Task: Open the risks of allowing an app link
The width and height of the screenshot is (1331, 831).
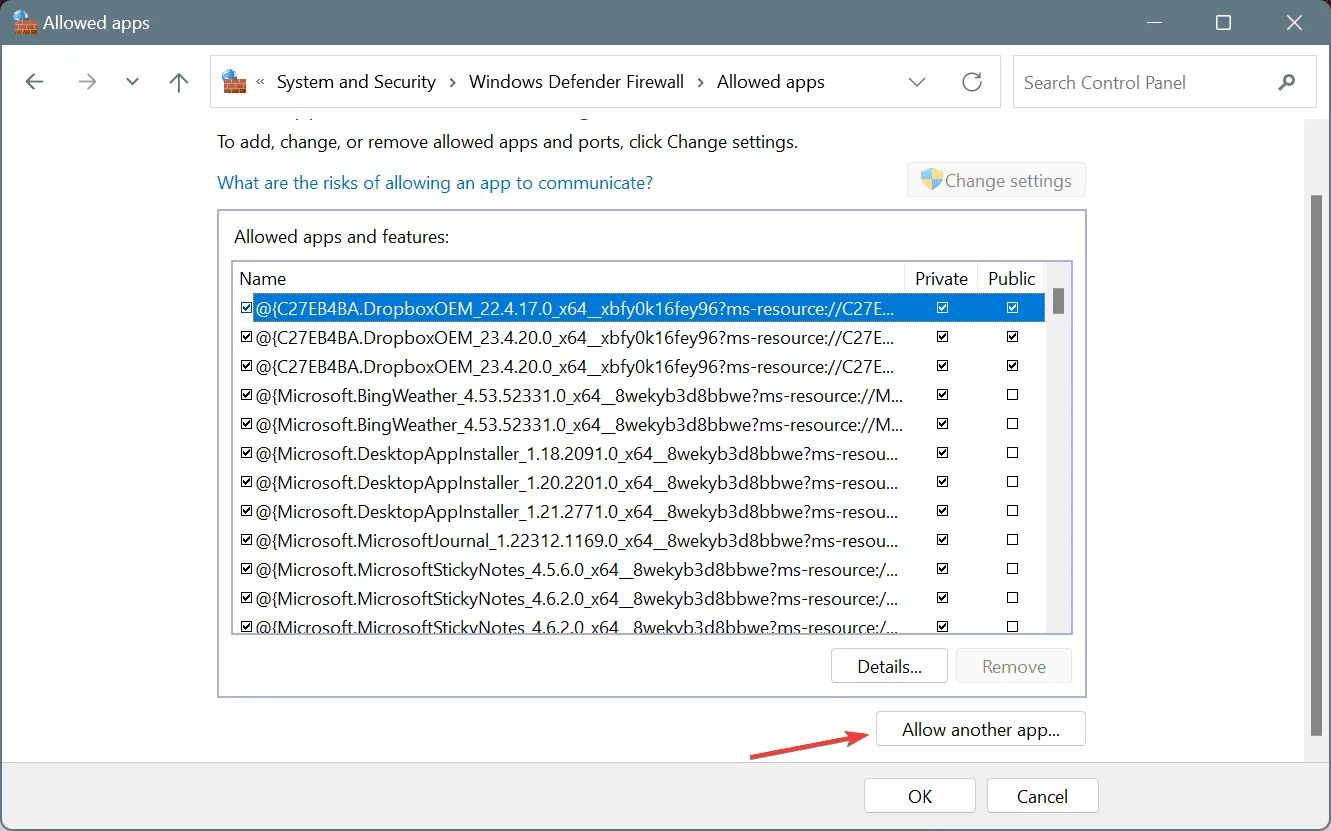Action: 435,183
